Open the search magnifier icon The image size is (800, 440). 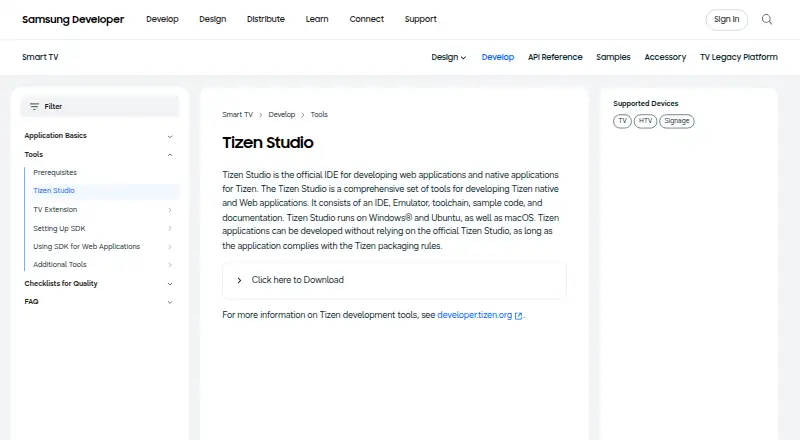767,19
